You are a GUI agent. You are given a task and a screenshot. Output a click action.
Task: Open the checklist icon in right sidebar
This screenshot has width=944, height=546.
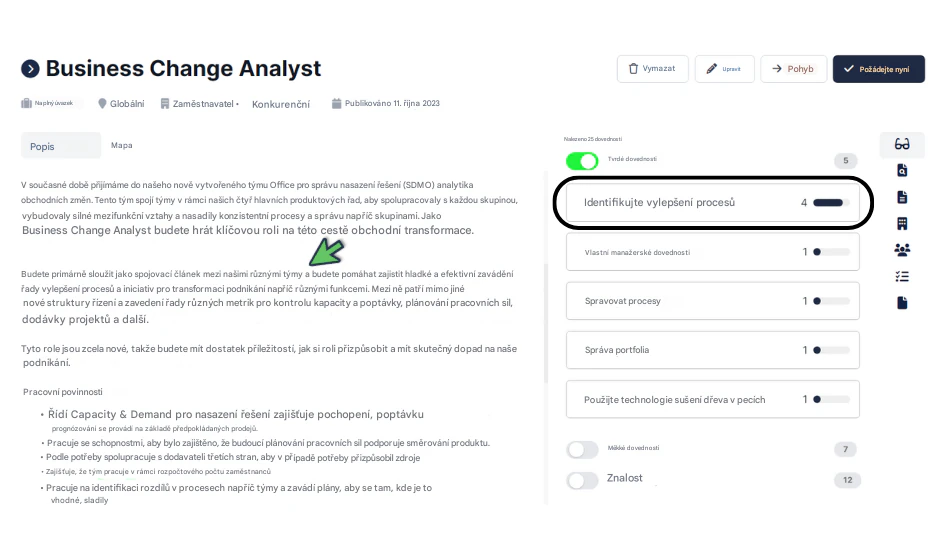click(902, 276)
